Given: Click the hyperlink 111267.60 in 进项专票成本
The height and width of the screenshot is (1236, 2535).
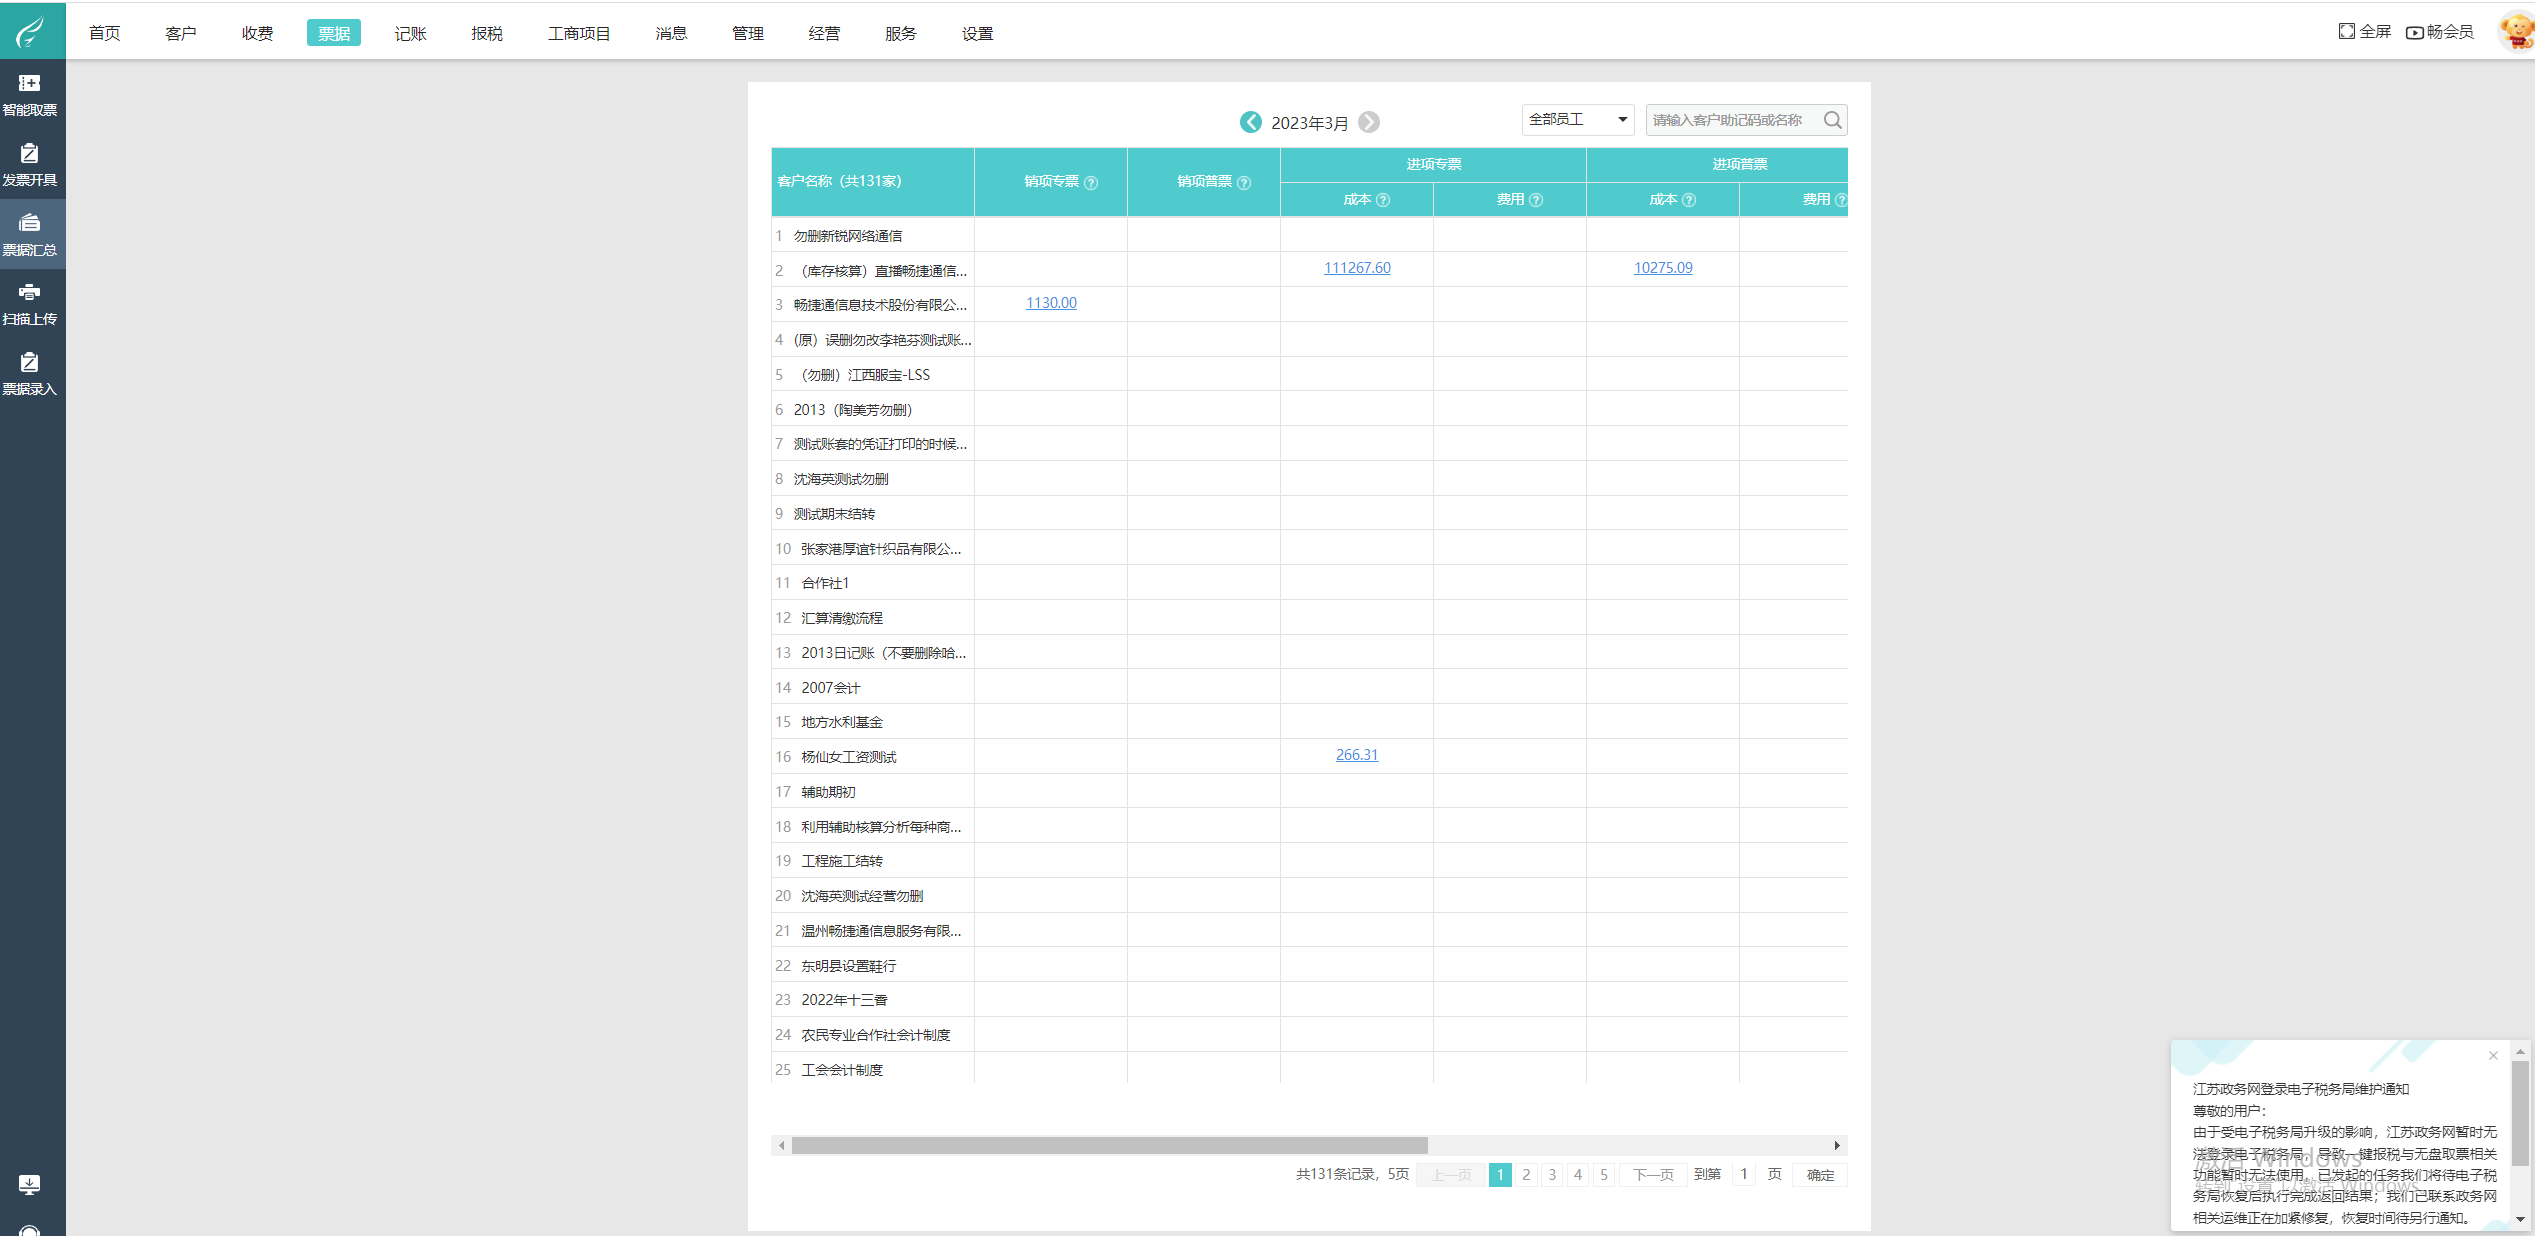Looking at the screenshot, I should (x=1355, y=268).
